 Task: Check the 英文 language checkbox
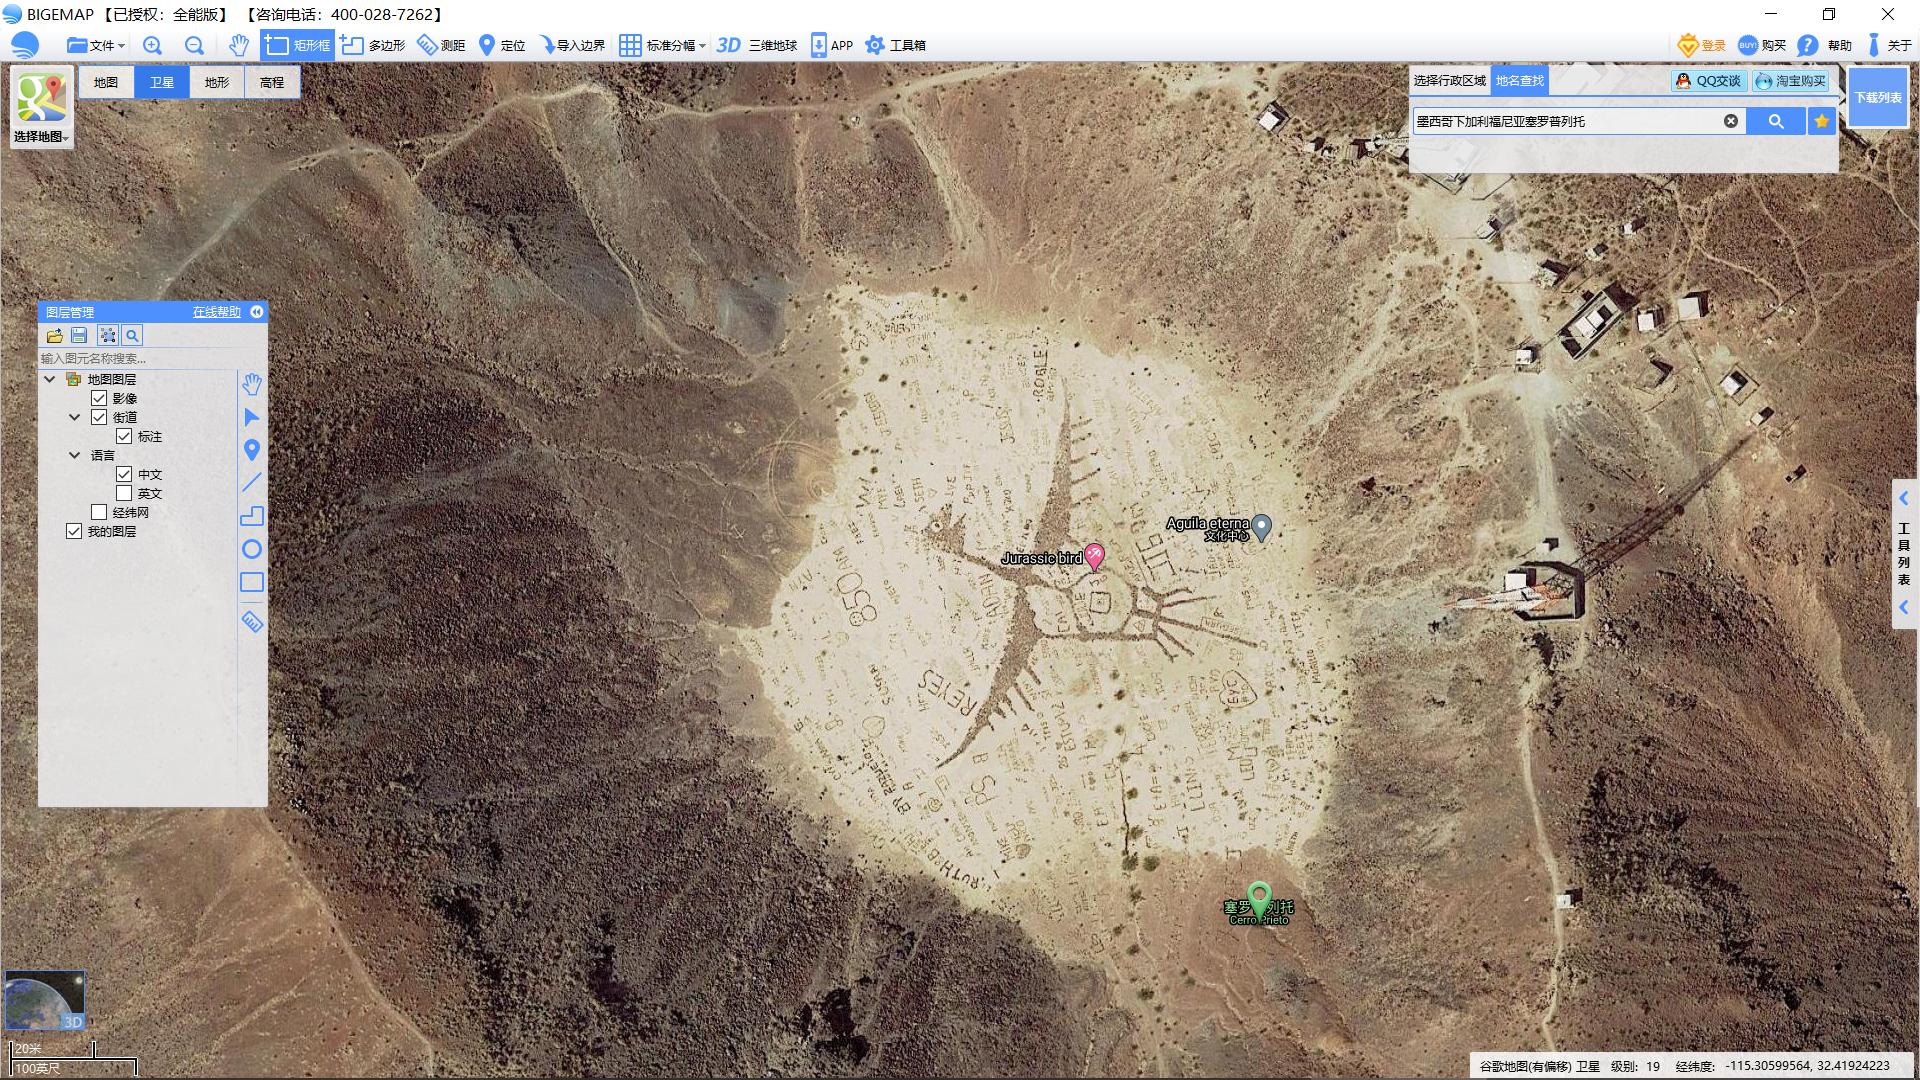pos(124,493)
